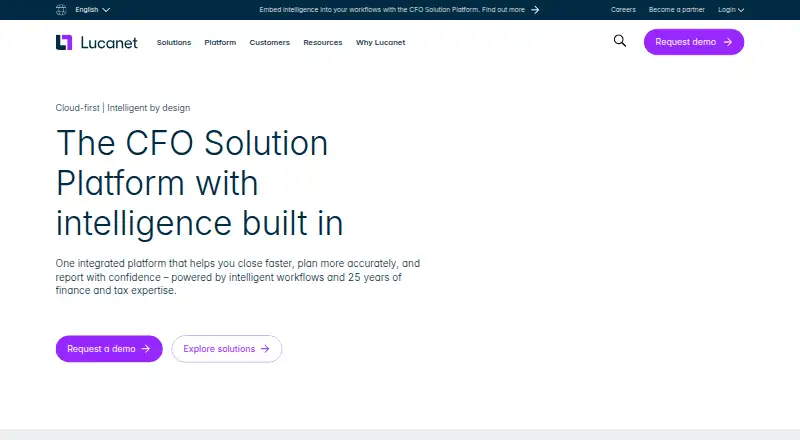Go to the Careers page
The width and height of the screenshot is (800, 440).
tap(623, 10)
